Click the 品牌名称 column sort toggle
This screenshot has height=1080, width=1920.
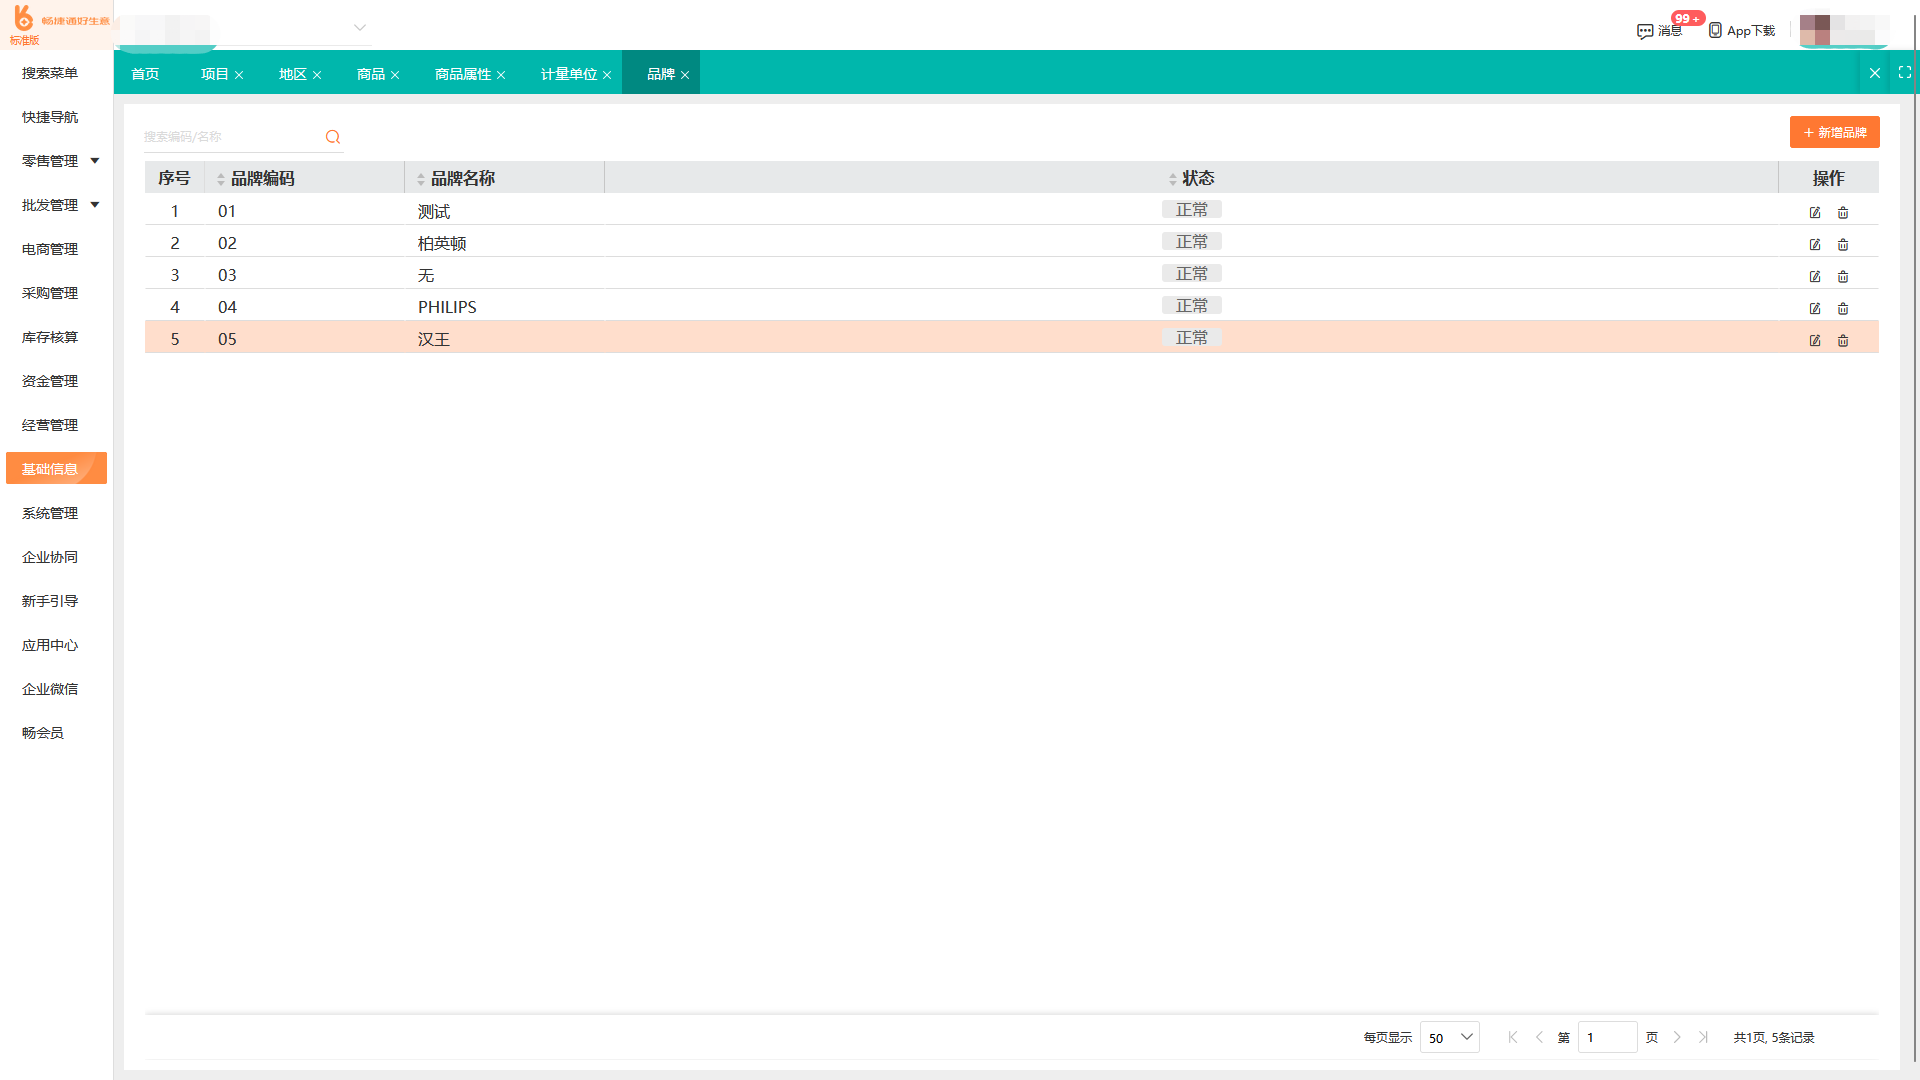pos(418,178)
